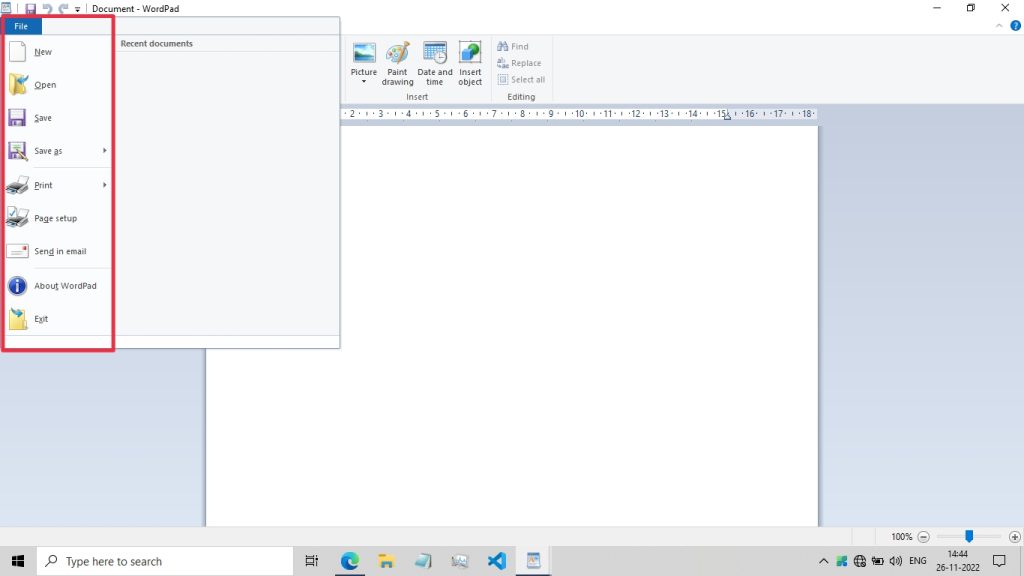Click the Send in email envelope icon
Viewport: 1024px width, 576px height.
tap(18, 251)
